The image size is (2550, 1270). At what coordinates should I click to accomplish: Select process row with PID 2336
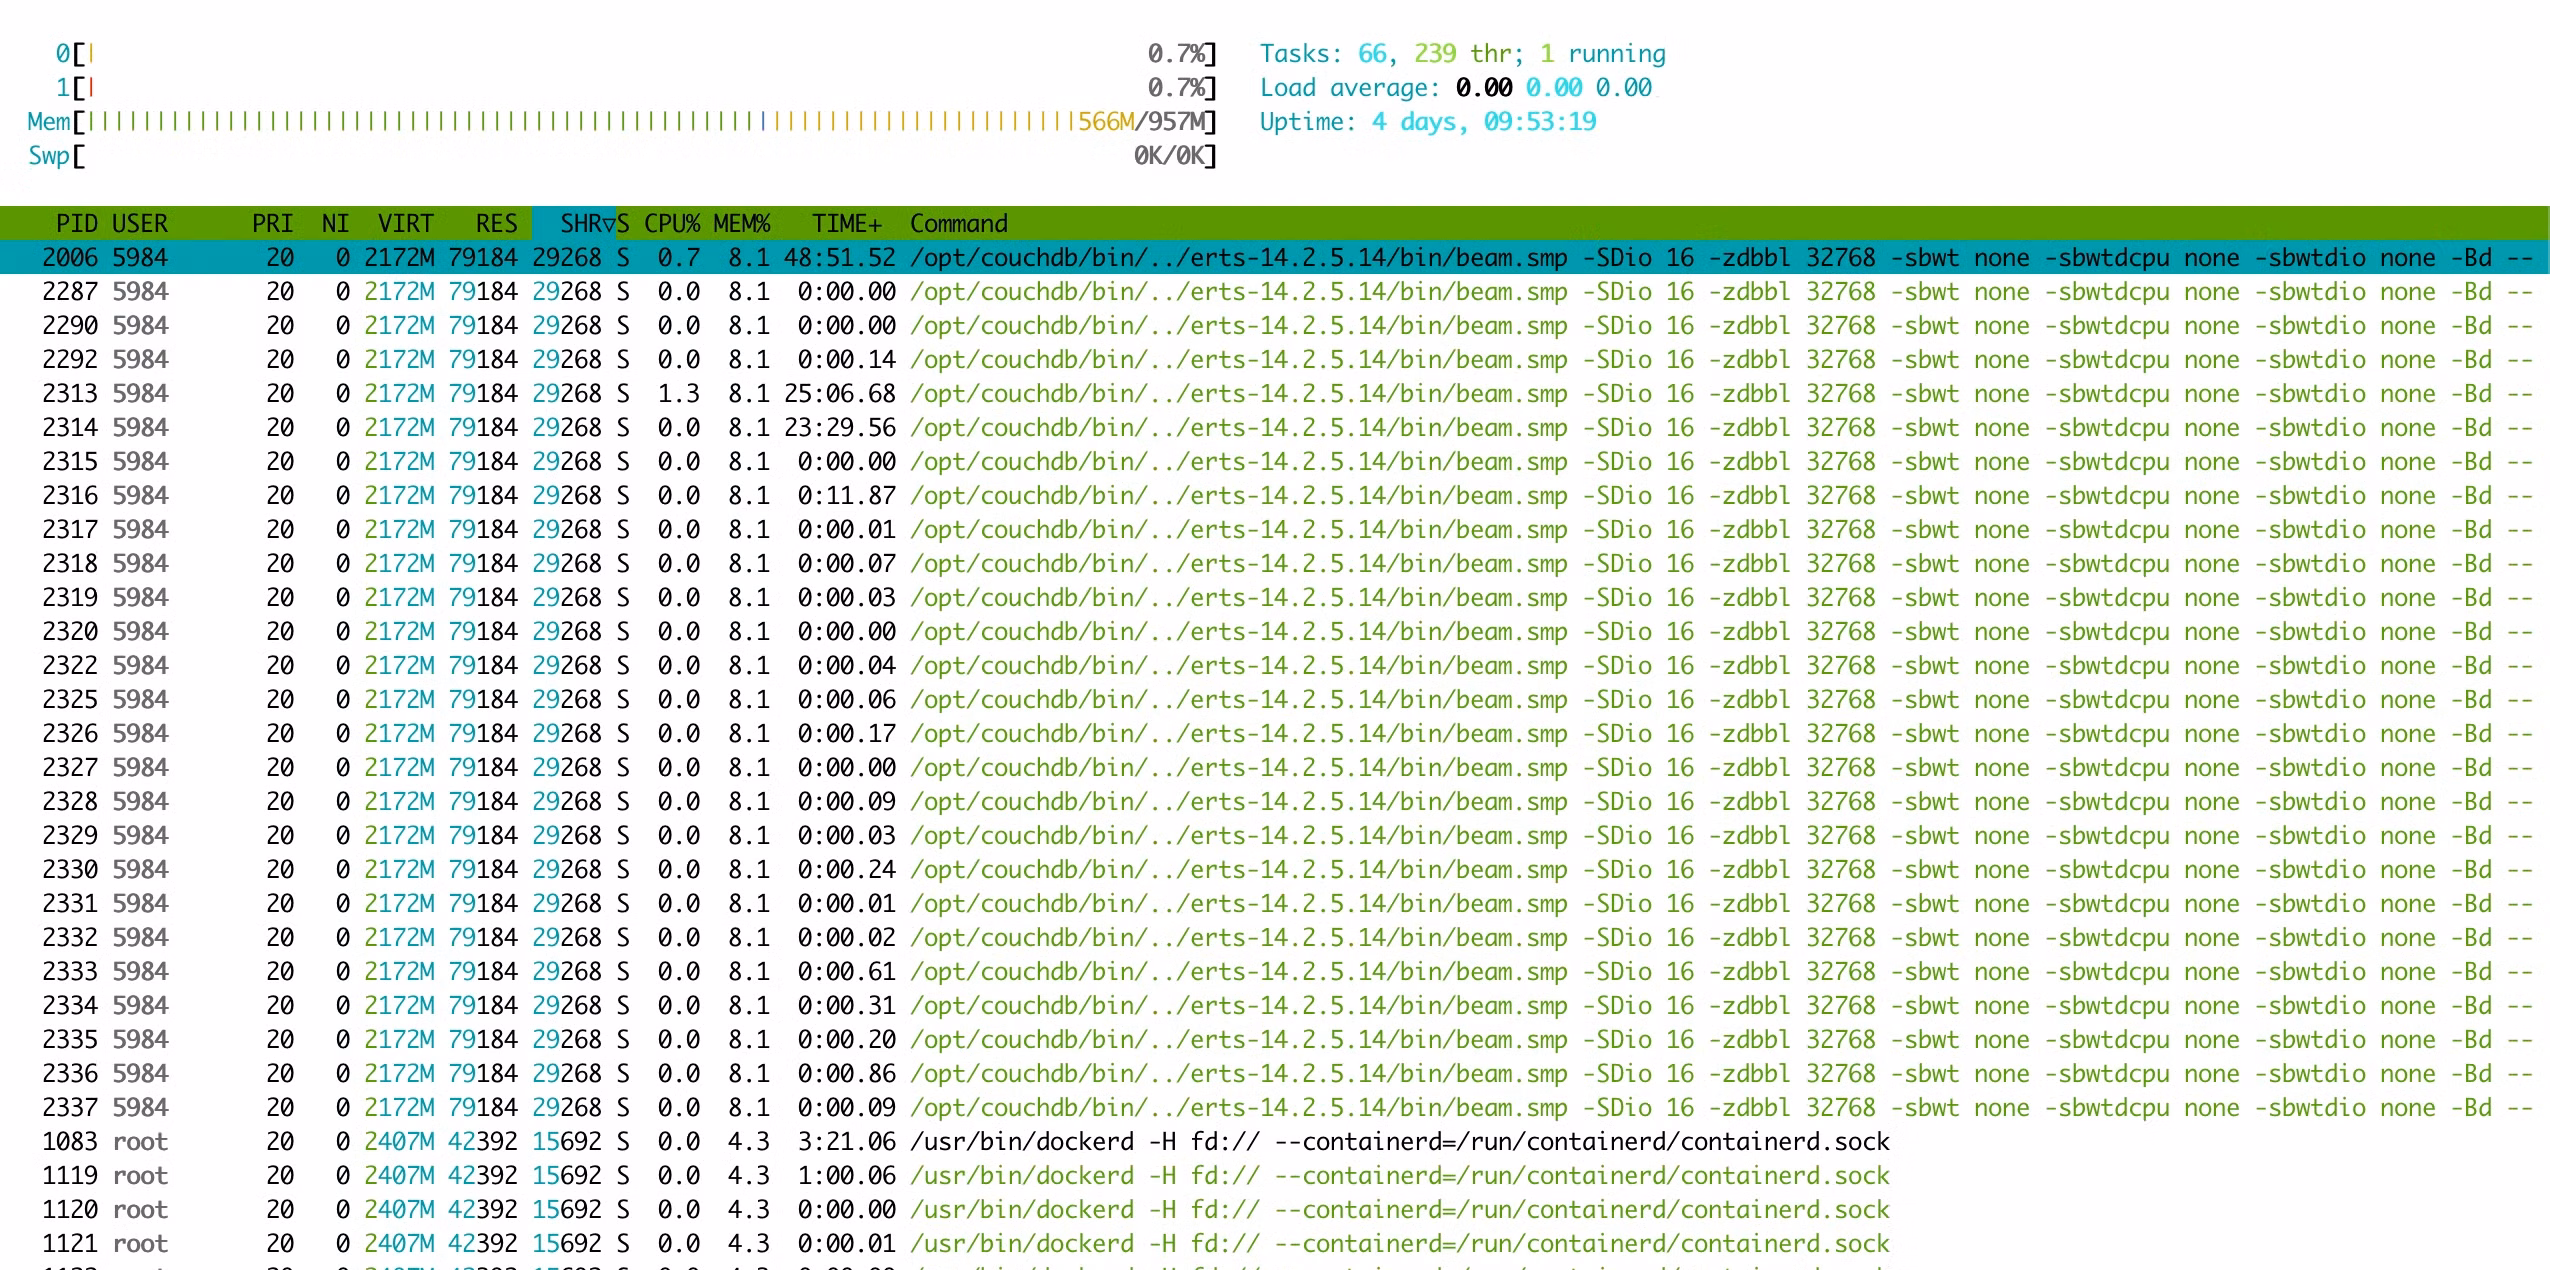pos(1275,1074)
